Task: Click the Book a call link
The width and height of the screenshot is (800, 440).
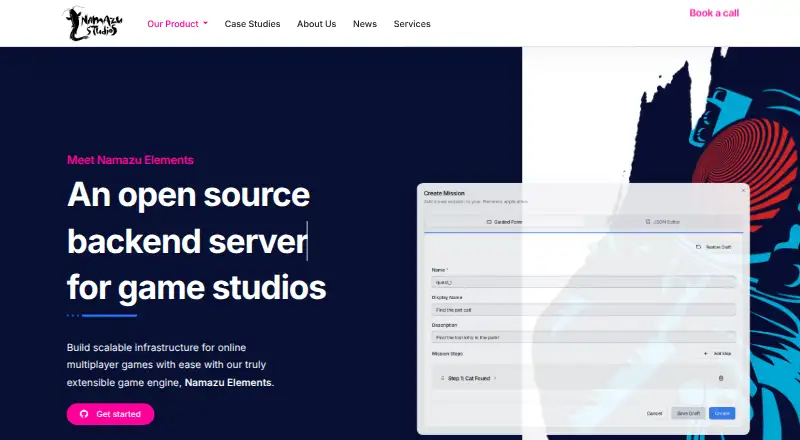Action: click(714, 13)
